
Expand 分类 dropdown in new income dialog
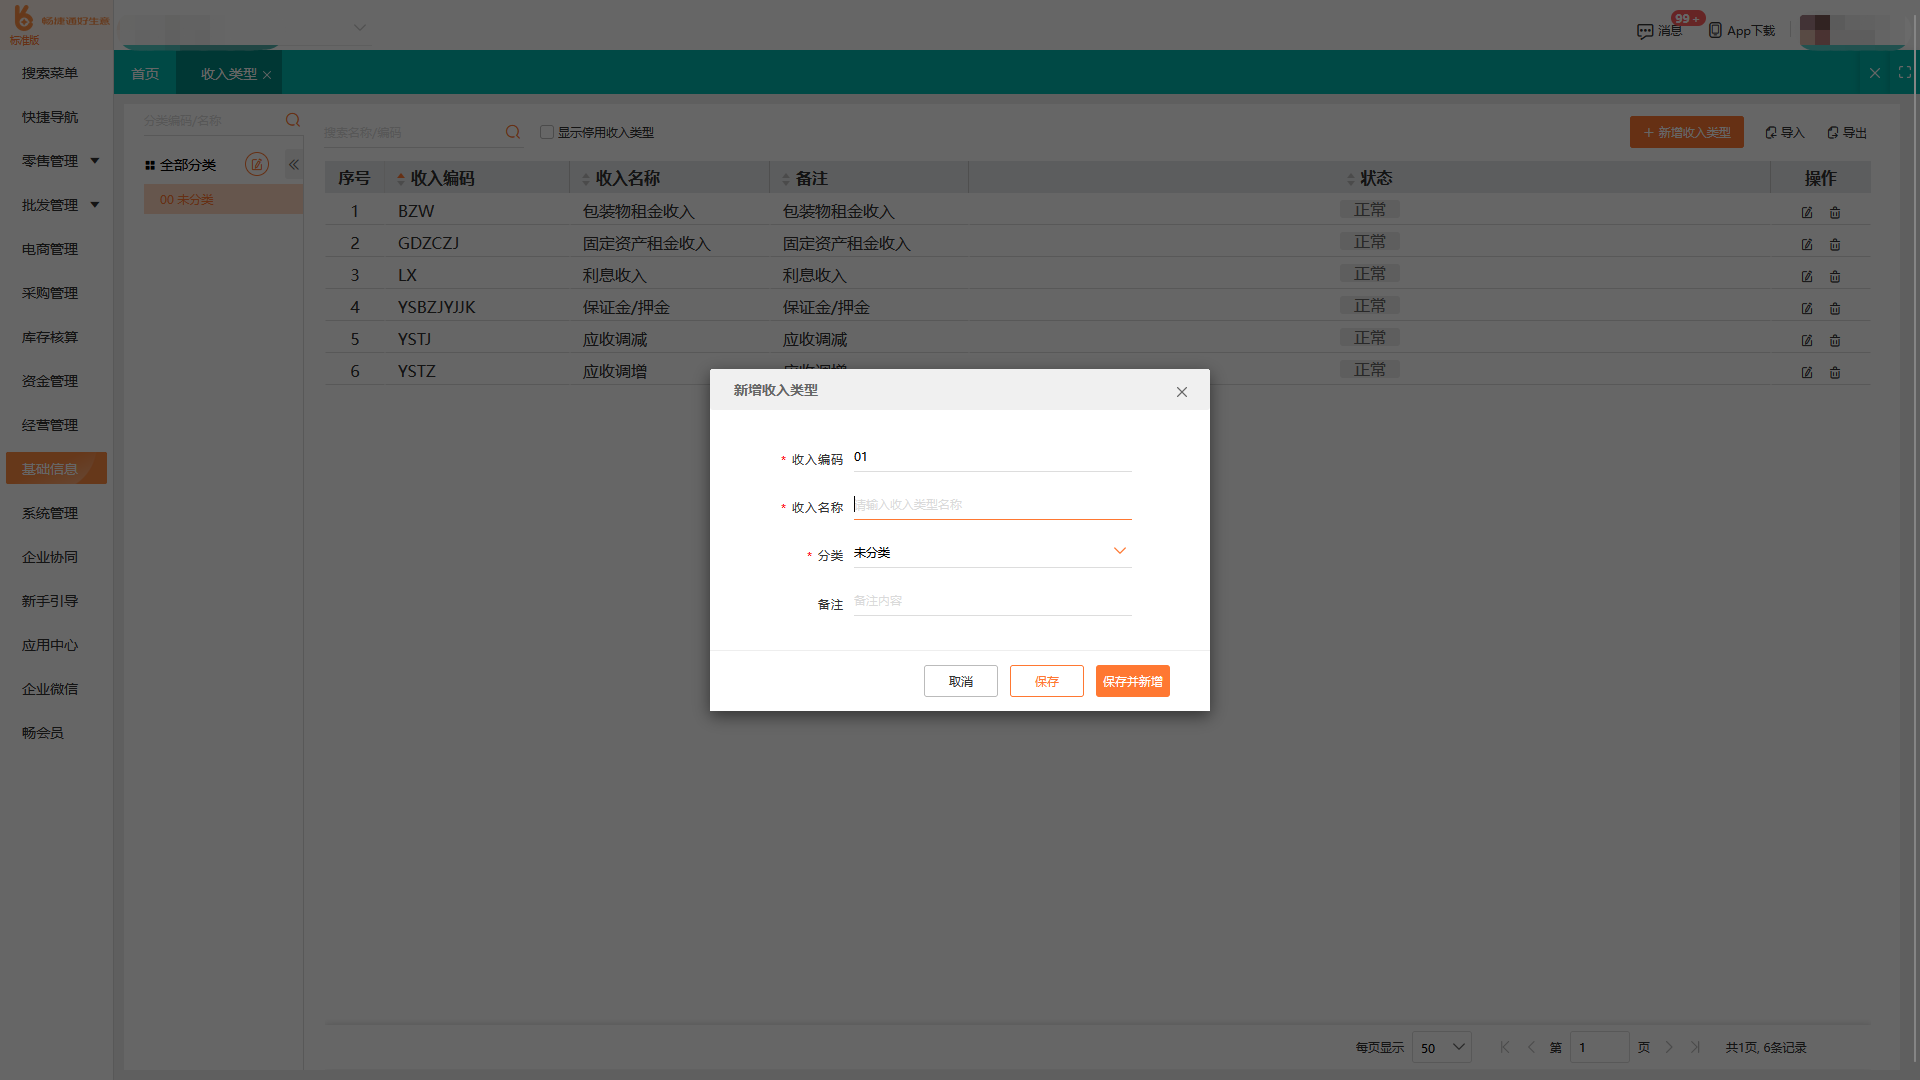[1121, 551]
